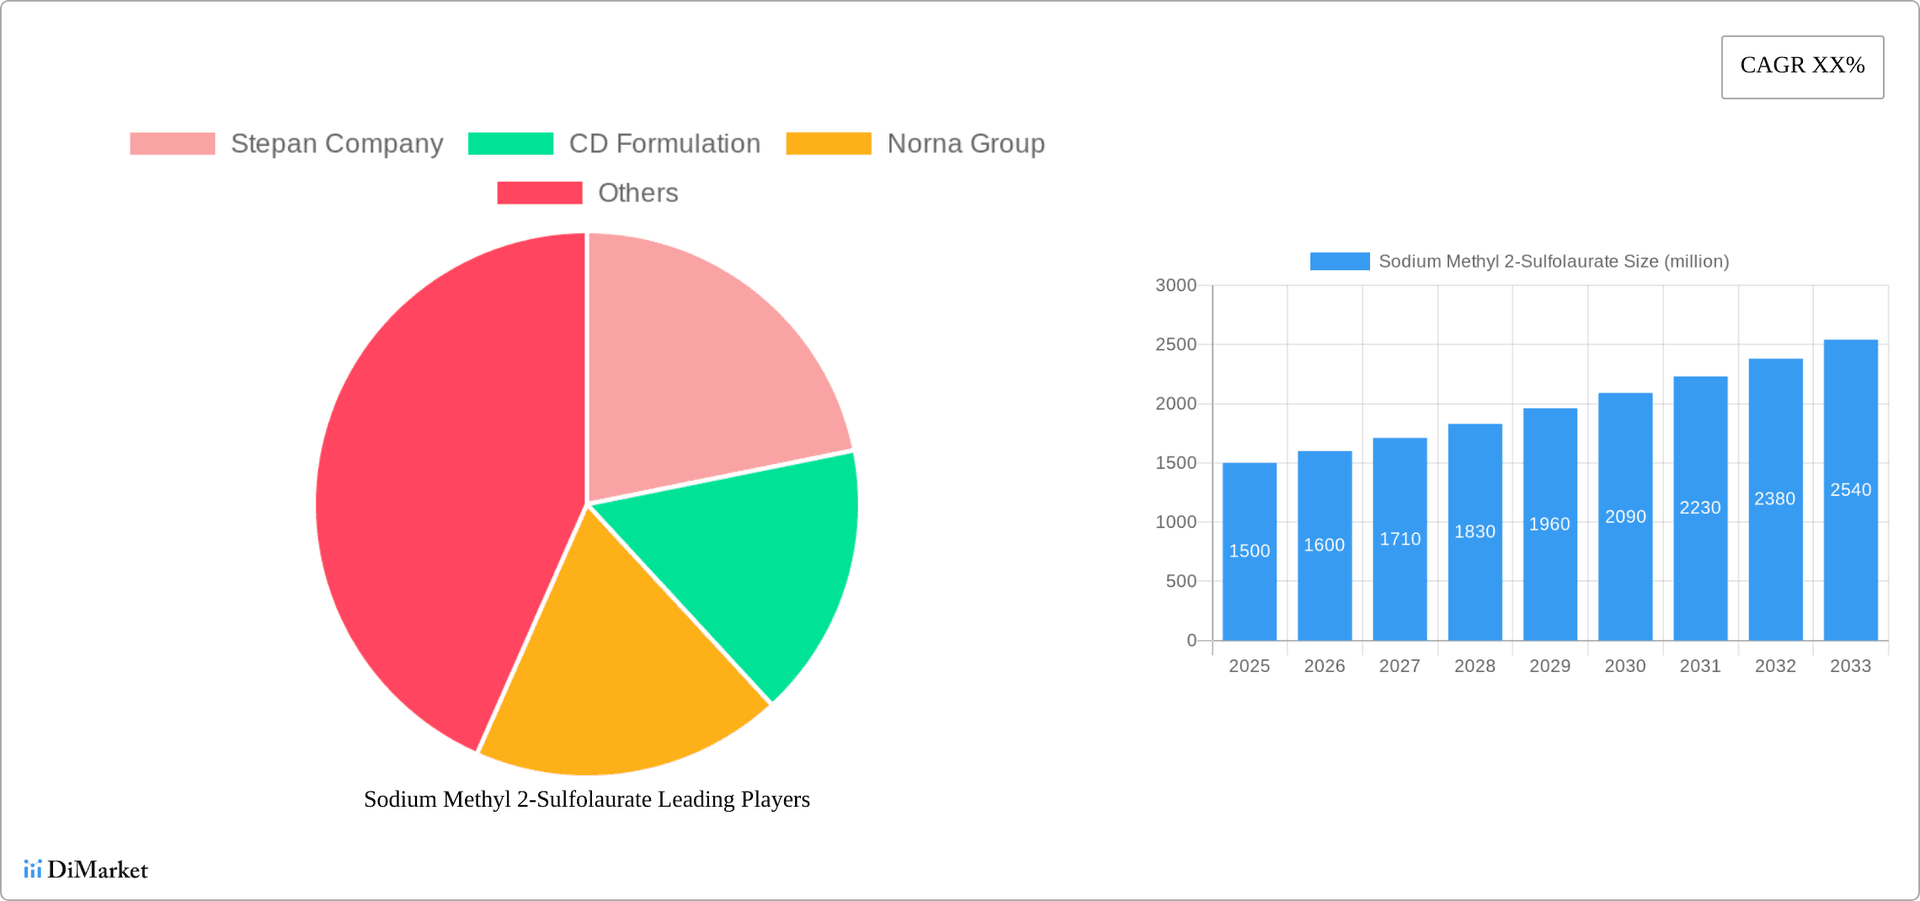Screen dimensions: 1920x901
Task: Click the CAGR XX% button
Action: click(x=1802, y=66)
